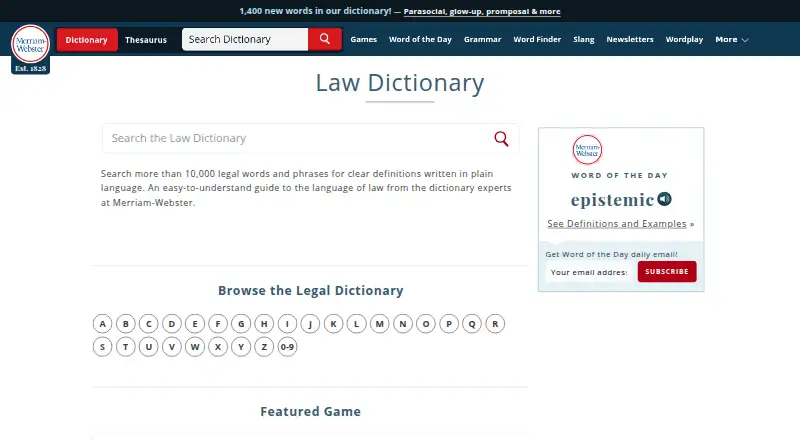This screenshot has width=800, height=440.
Task: Browse legal terms starting with P
Action: pos(449,324)
